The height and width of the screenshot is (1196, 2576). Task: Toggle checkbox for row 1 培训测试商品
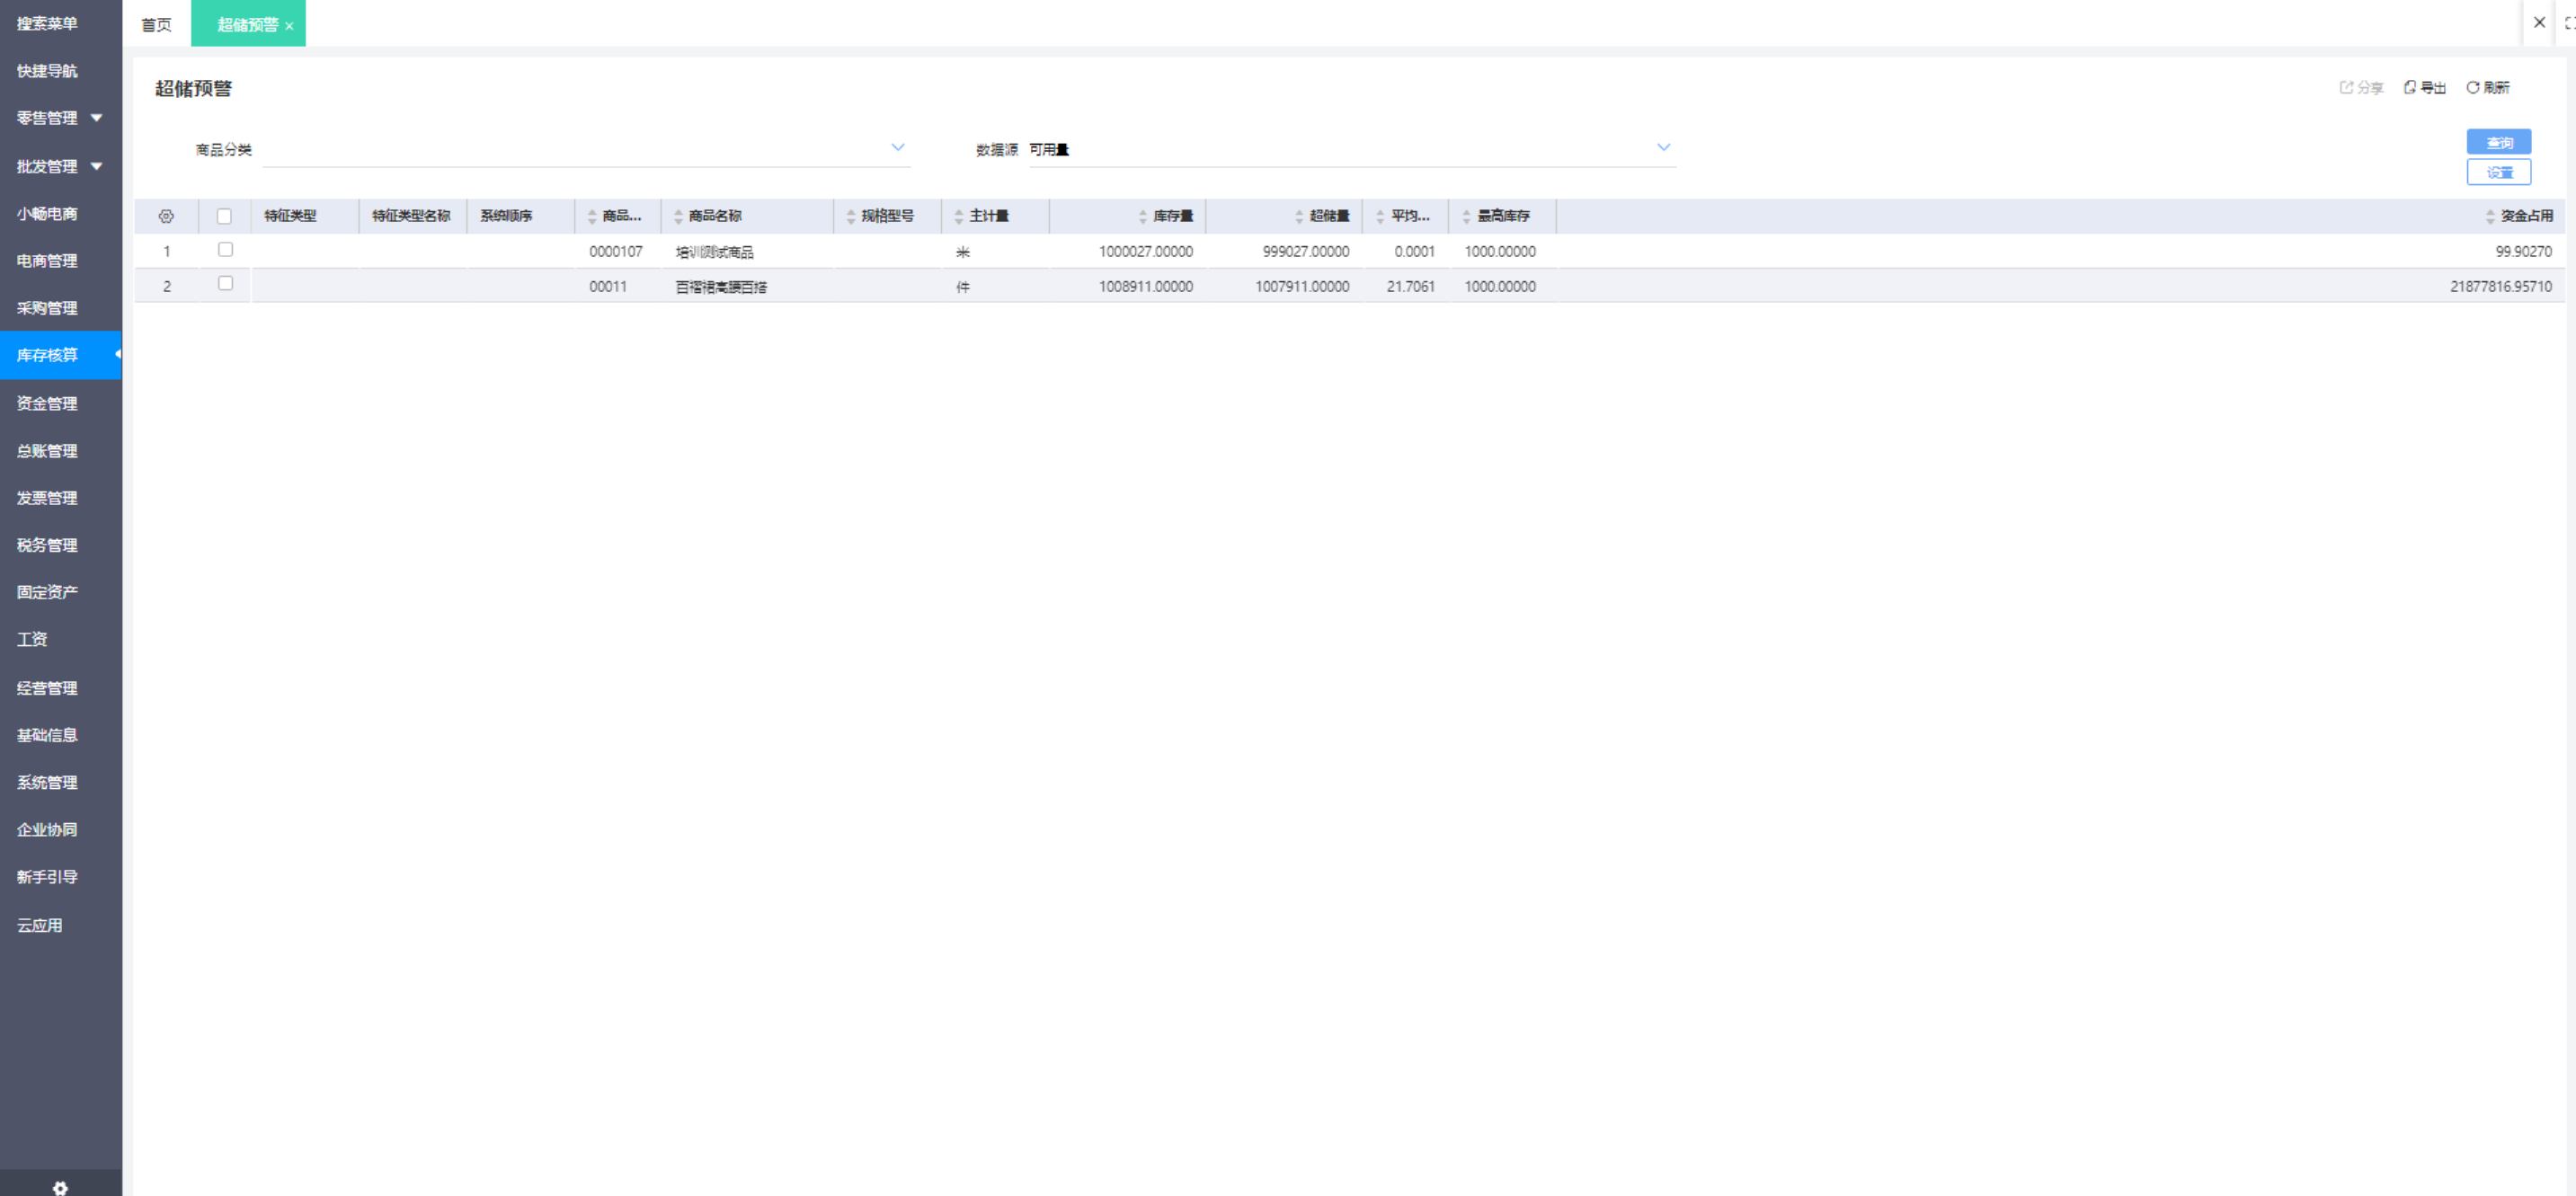tap(225, 250)
